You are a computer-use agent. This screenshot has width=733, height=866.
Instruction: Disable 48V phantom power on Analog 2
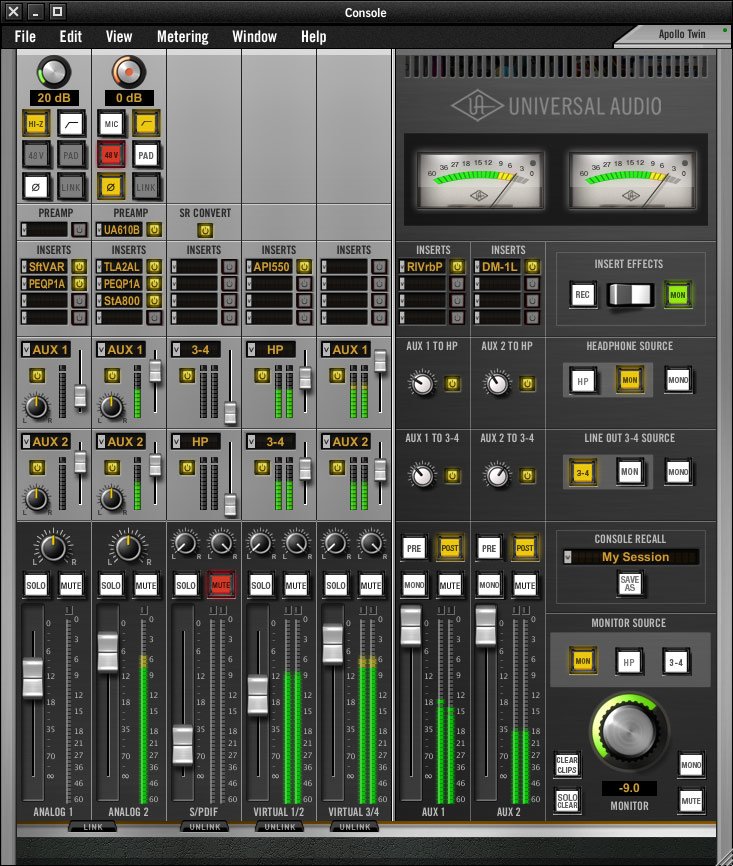(x=110, y=155)
